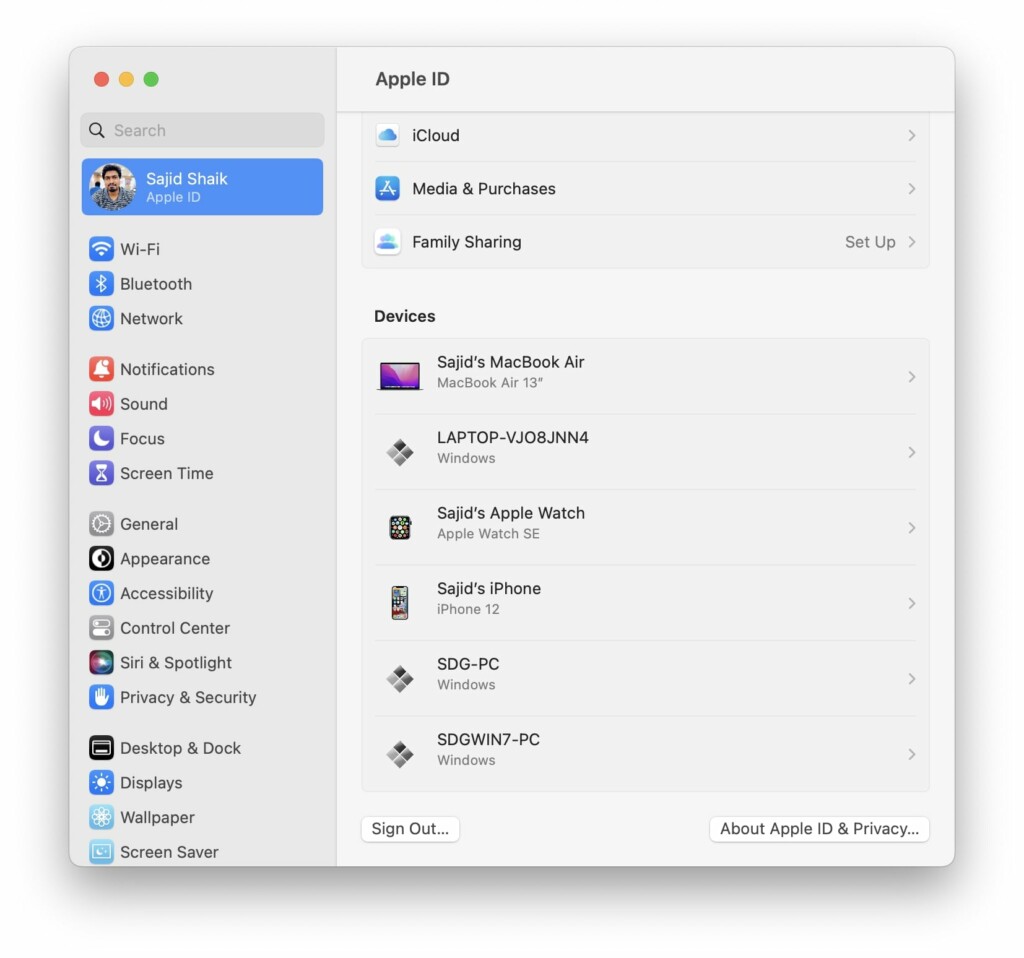1024x958 pixels.
Task: Open the Accessibility label in sidebar
Action: [167, 593]
